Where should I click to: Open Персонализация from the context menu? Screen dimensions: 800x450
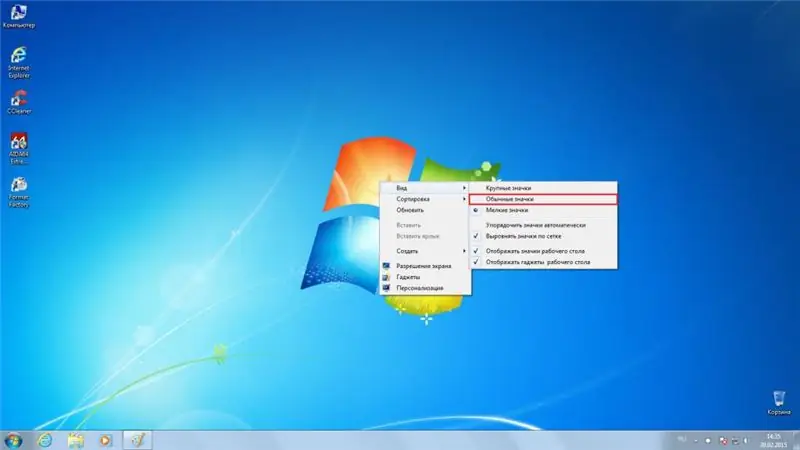pyautogui.click(x=425, y=288)
